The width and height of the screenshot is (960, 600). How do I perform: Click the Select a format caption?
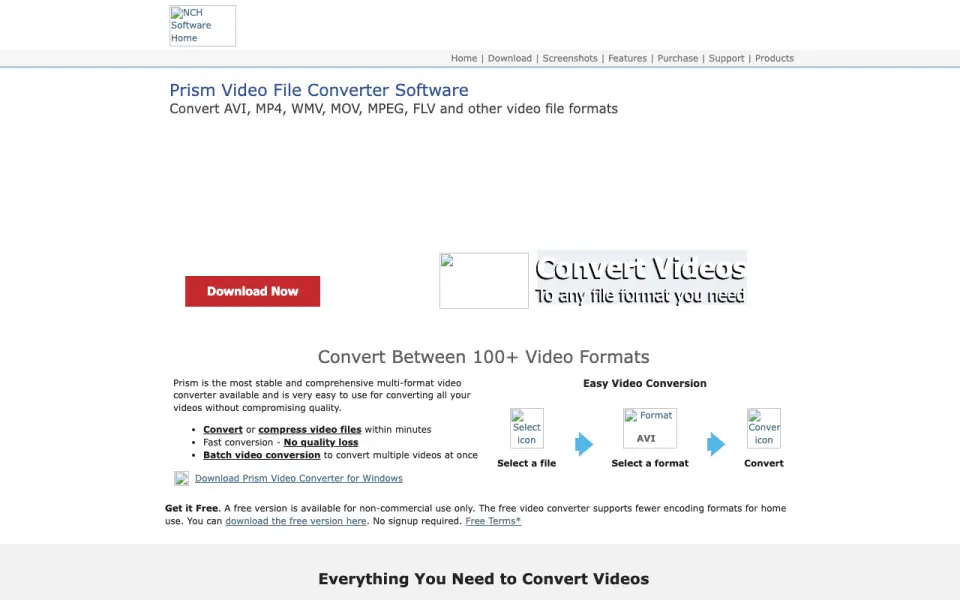coord(650,463)
